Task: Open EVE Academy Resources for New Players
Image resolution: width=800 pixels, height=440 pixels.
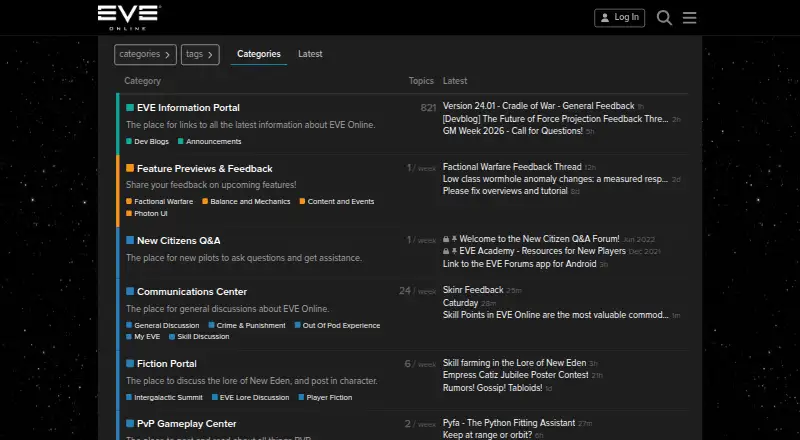Action: click(x=542, y=251)
